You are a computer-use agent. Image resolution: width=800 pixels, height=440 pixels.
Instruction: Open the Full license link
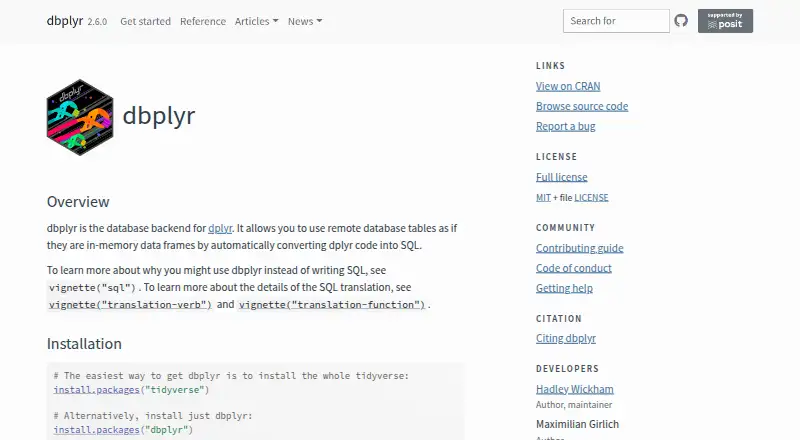pyautogui.click(x=561, y=177)
